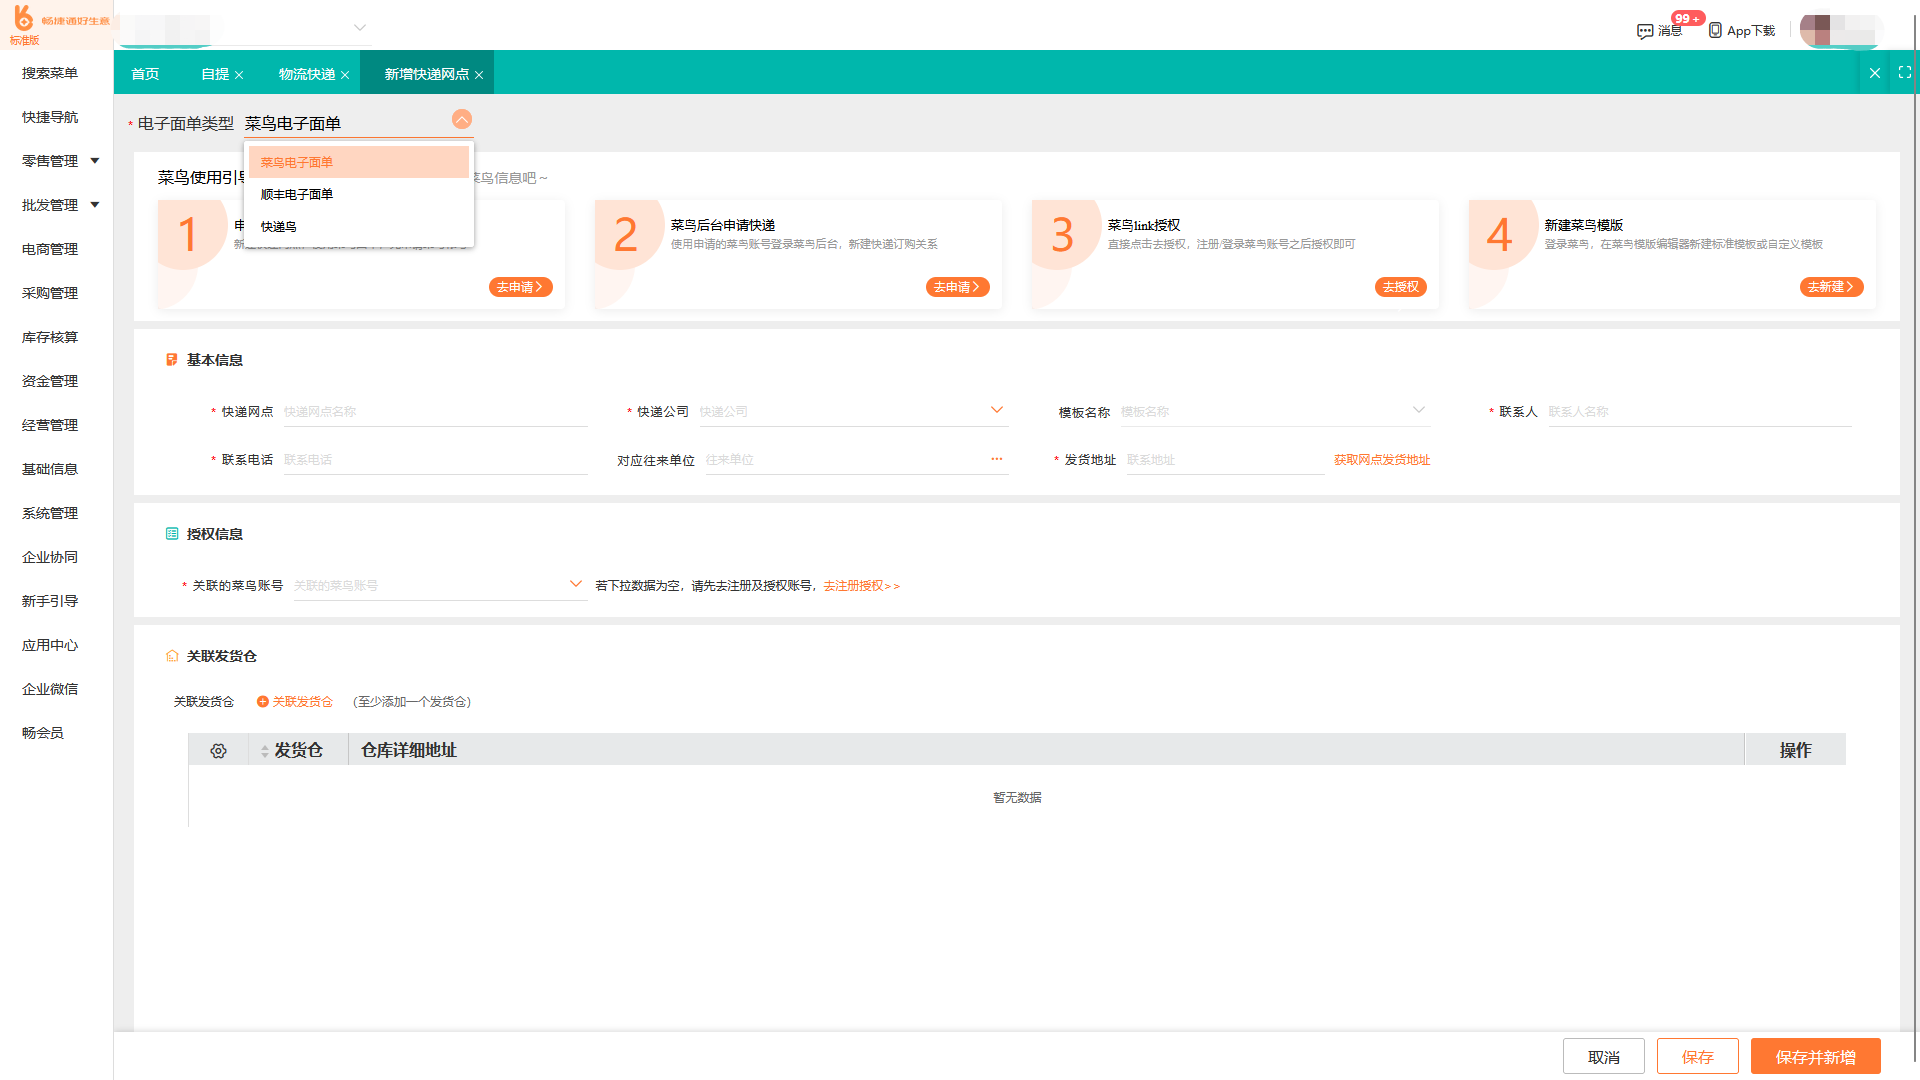This screenshot has width=1920, height=1080.
Task: Click 获取网点发货地址 link
Action: [x=1382, y=459]
